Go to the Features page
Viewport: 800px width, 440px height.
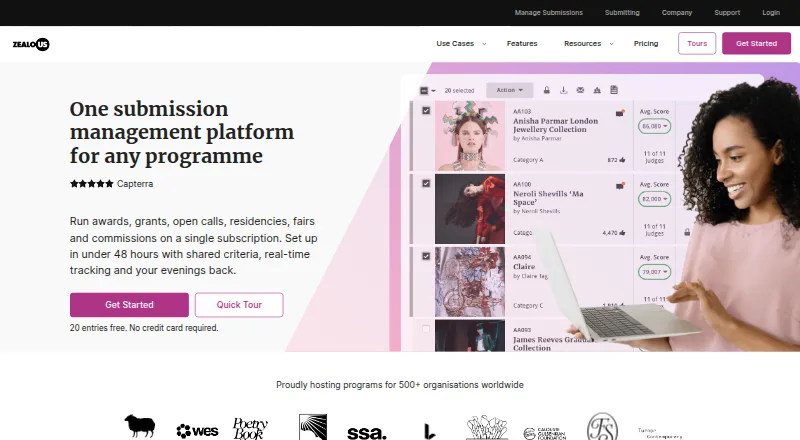[522, 44]
